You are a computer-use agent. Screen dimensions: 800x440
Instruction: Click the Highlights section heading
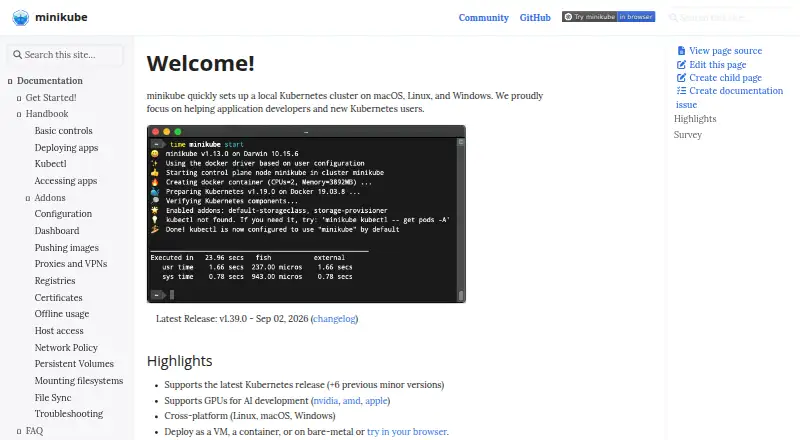coord(180,361)
